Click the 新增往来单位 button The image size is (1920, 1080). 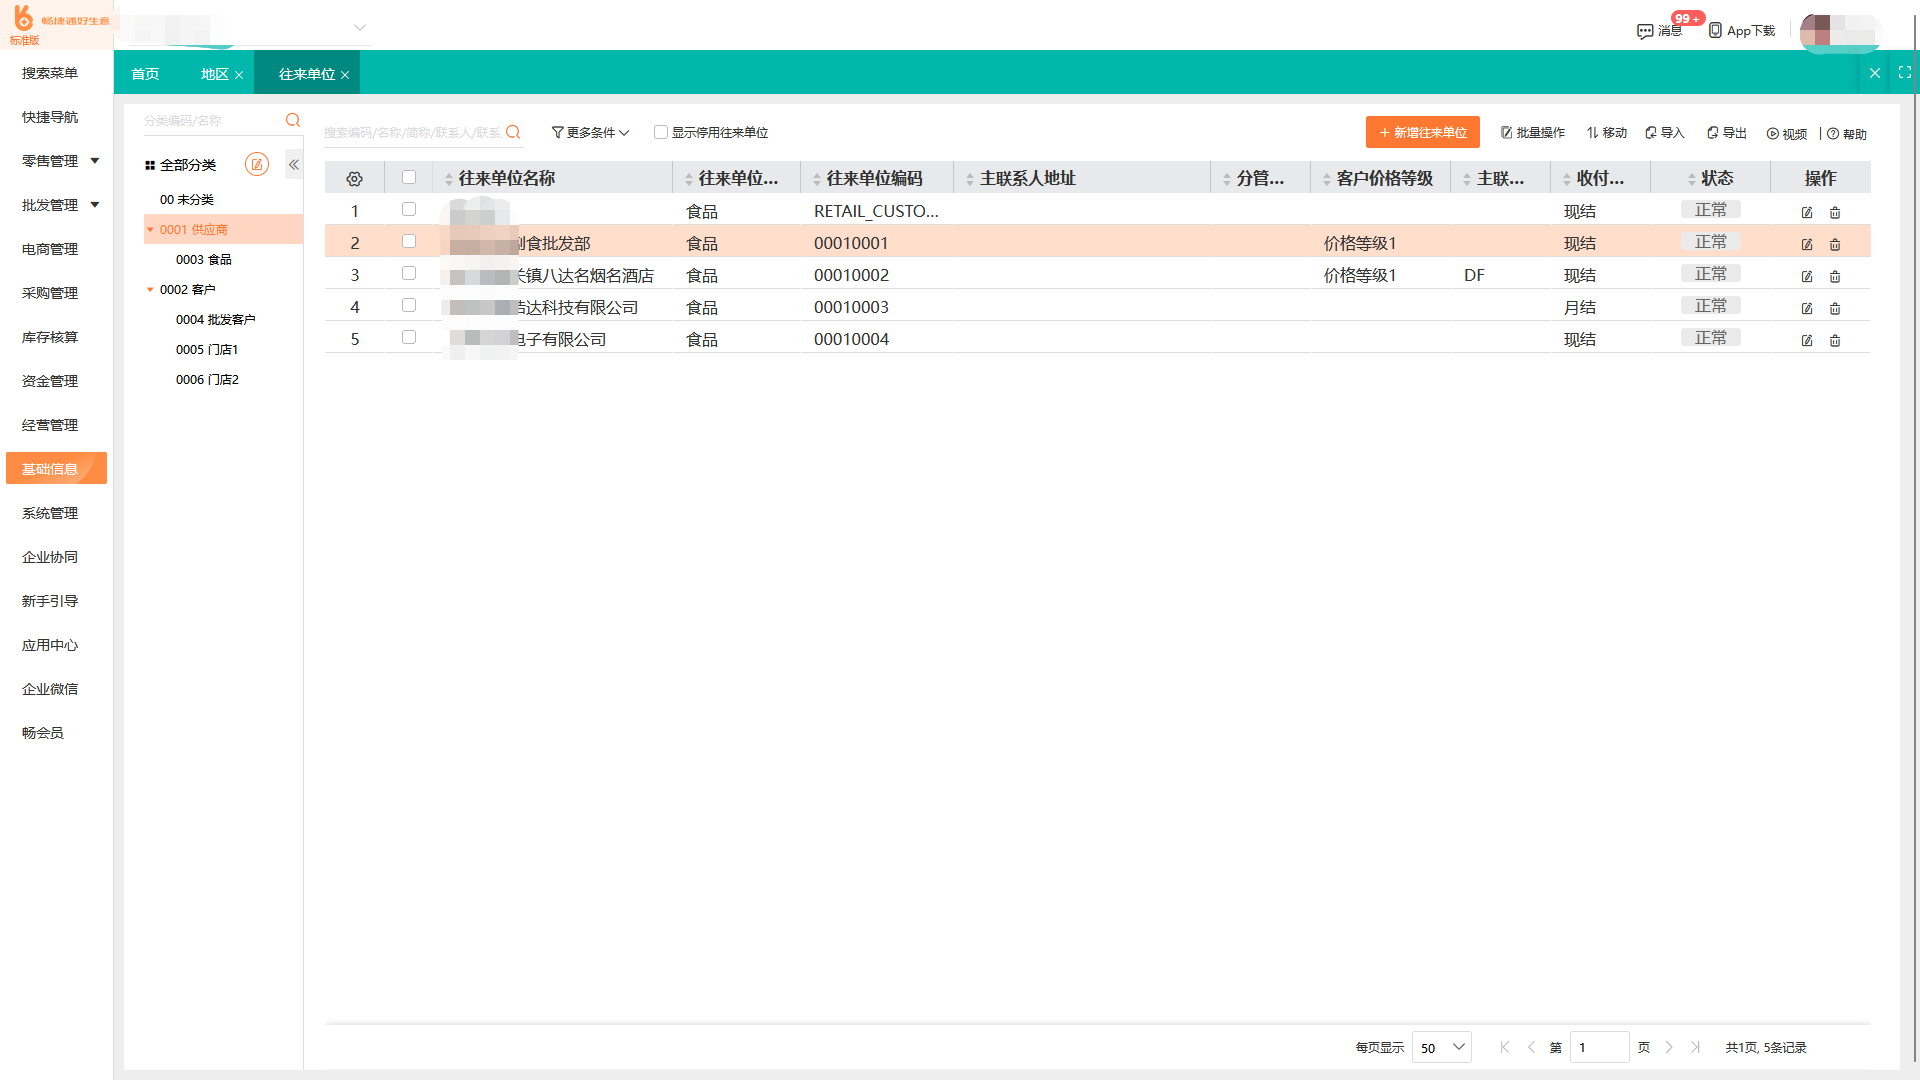(1424, 132)
